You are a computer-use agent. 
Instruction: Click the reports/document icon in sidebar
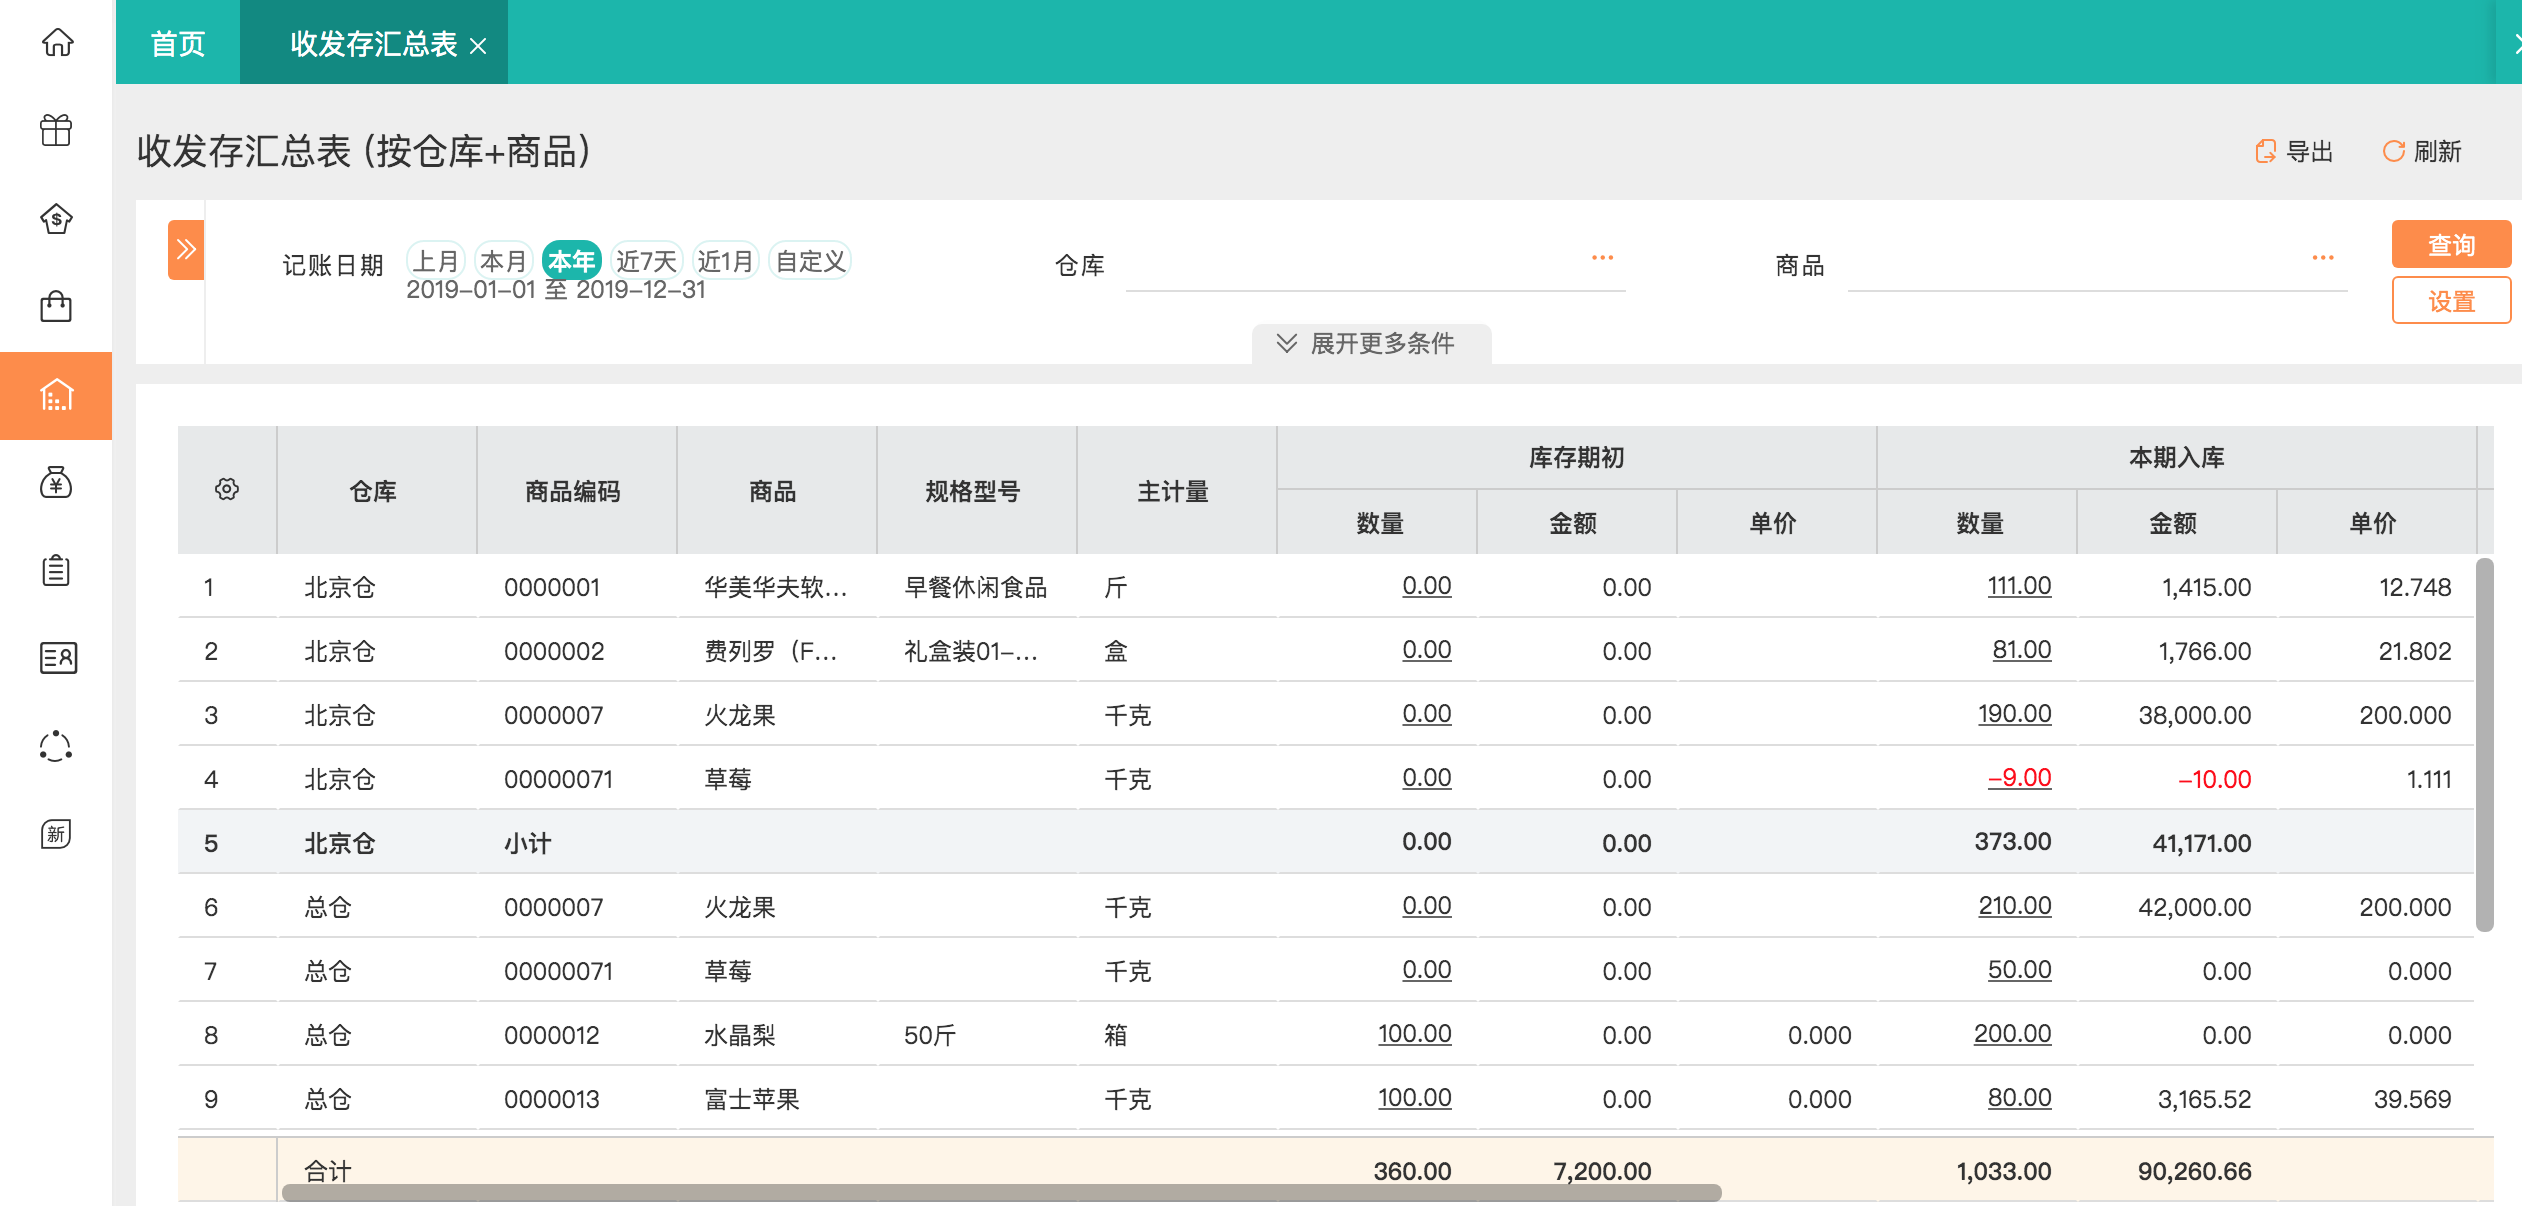click(56, 571)
